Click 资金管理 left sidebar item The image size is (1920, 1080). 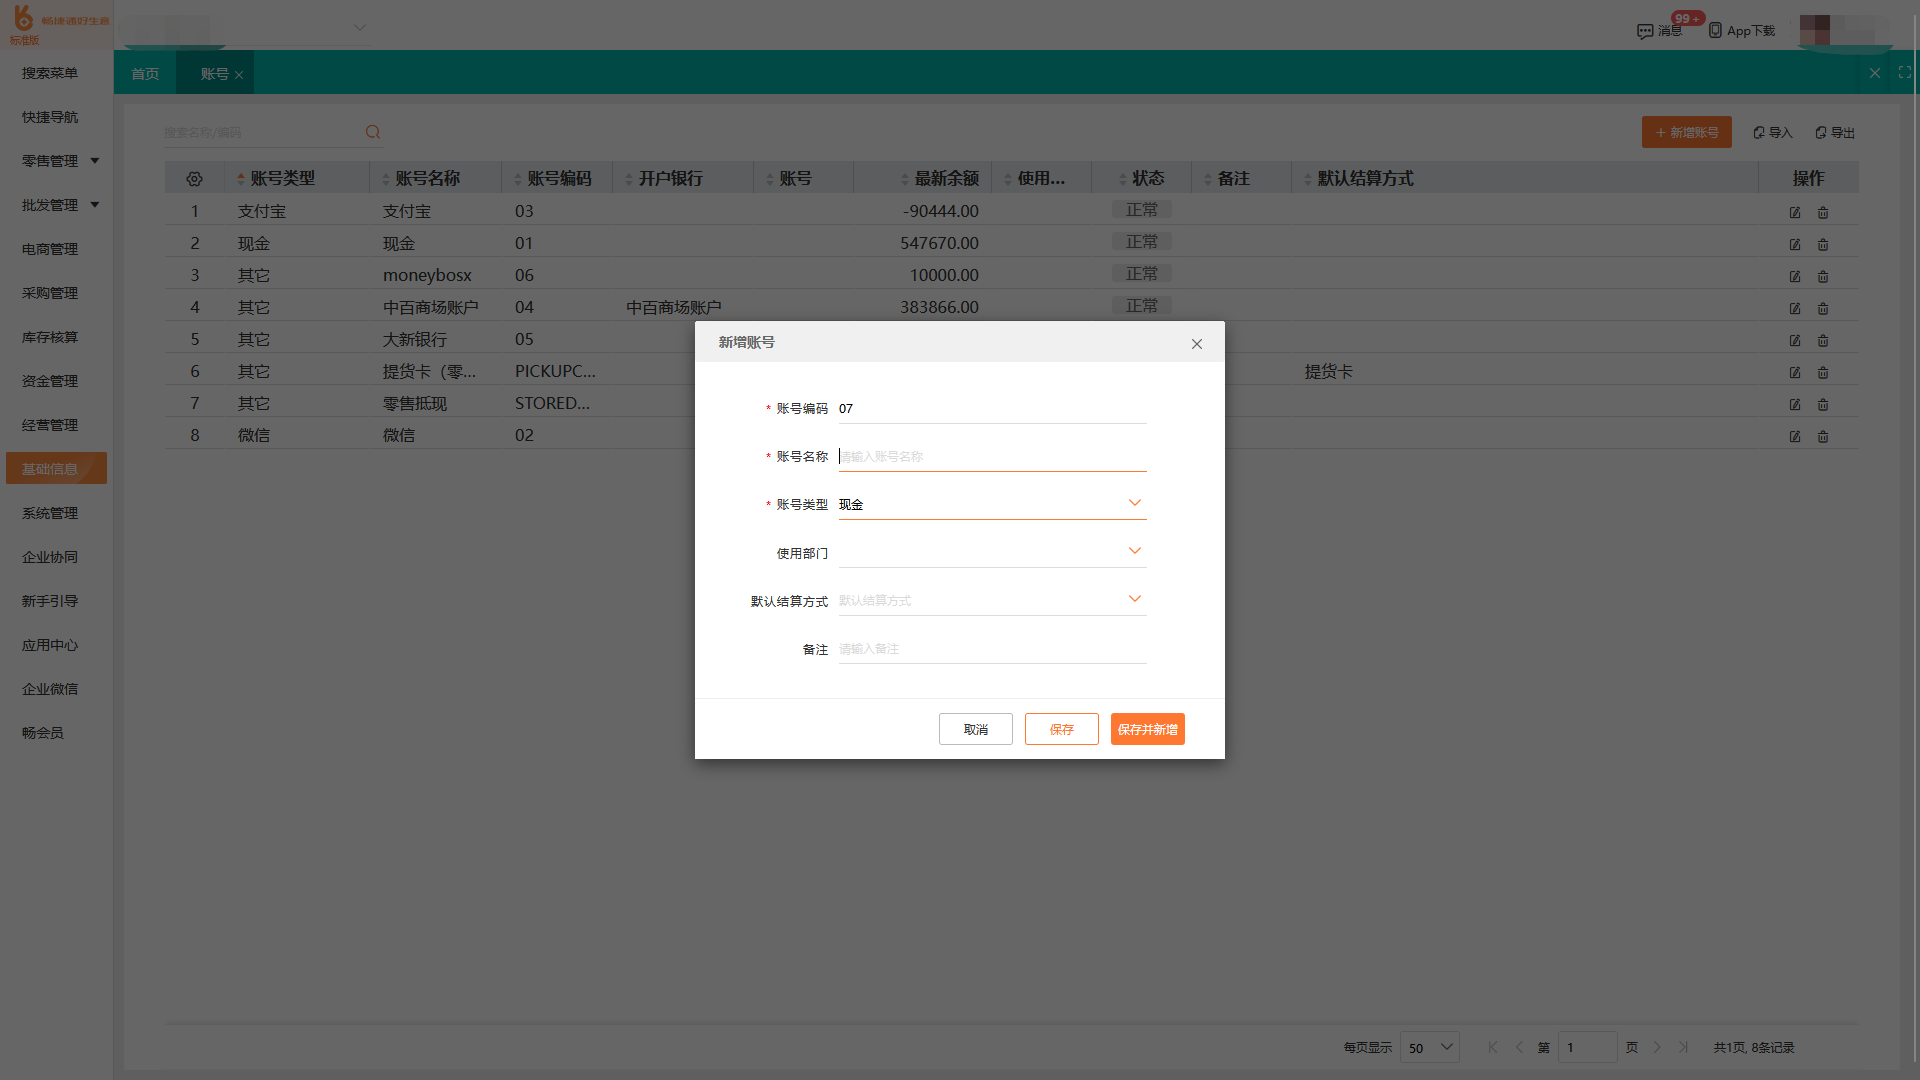[x=50, y=380]
